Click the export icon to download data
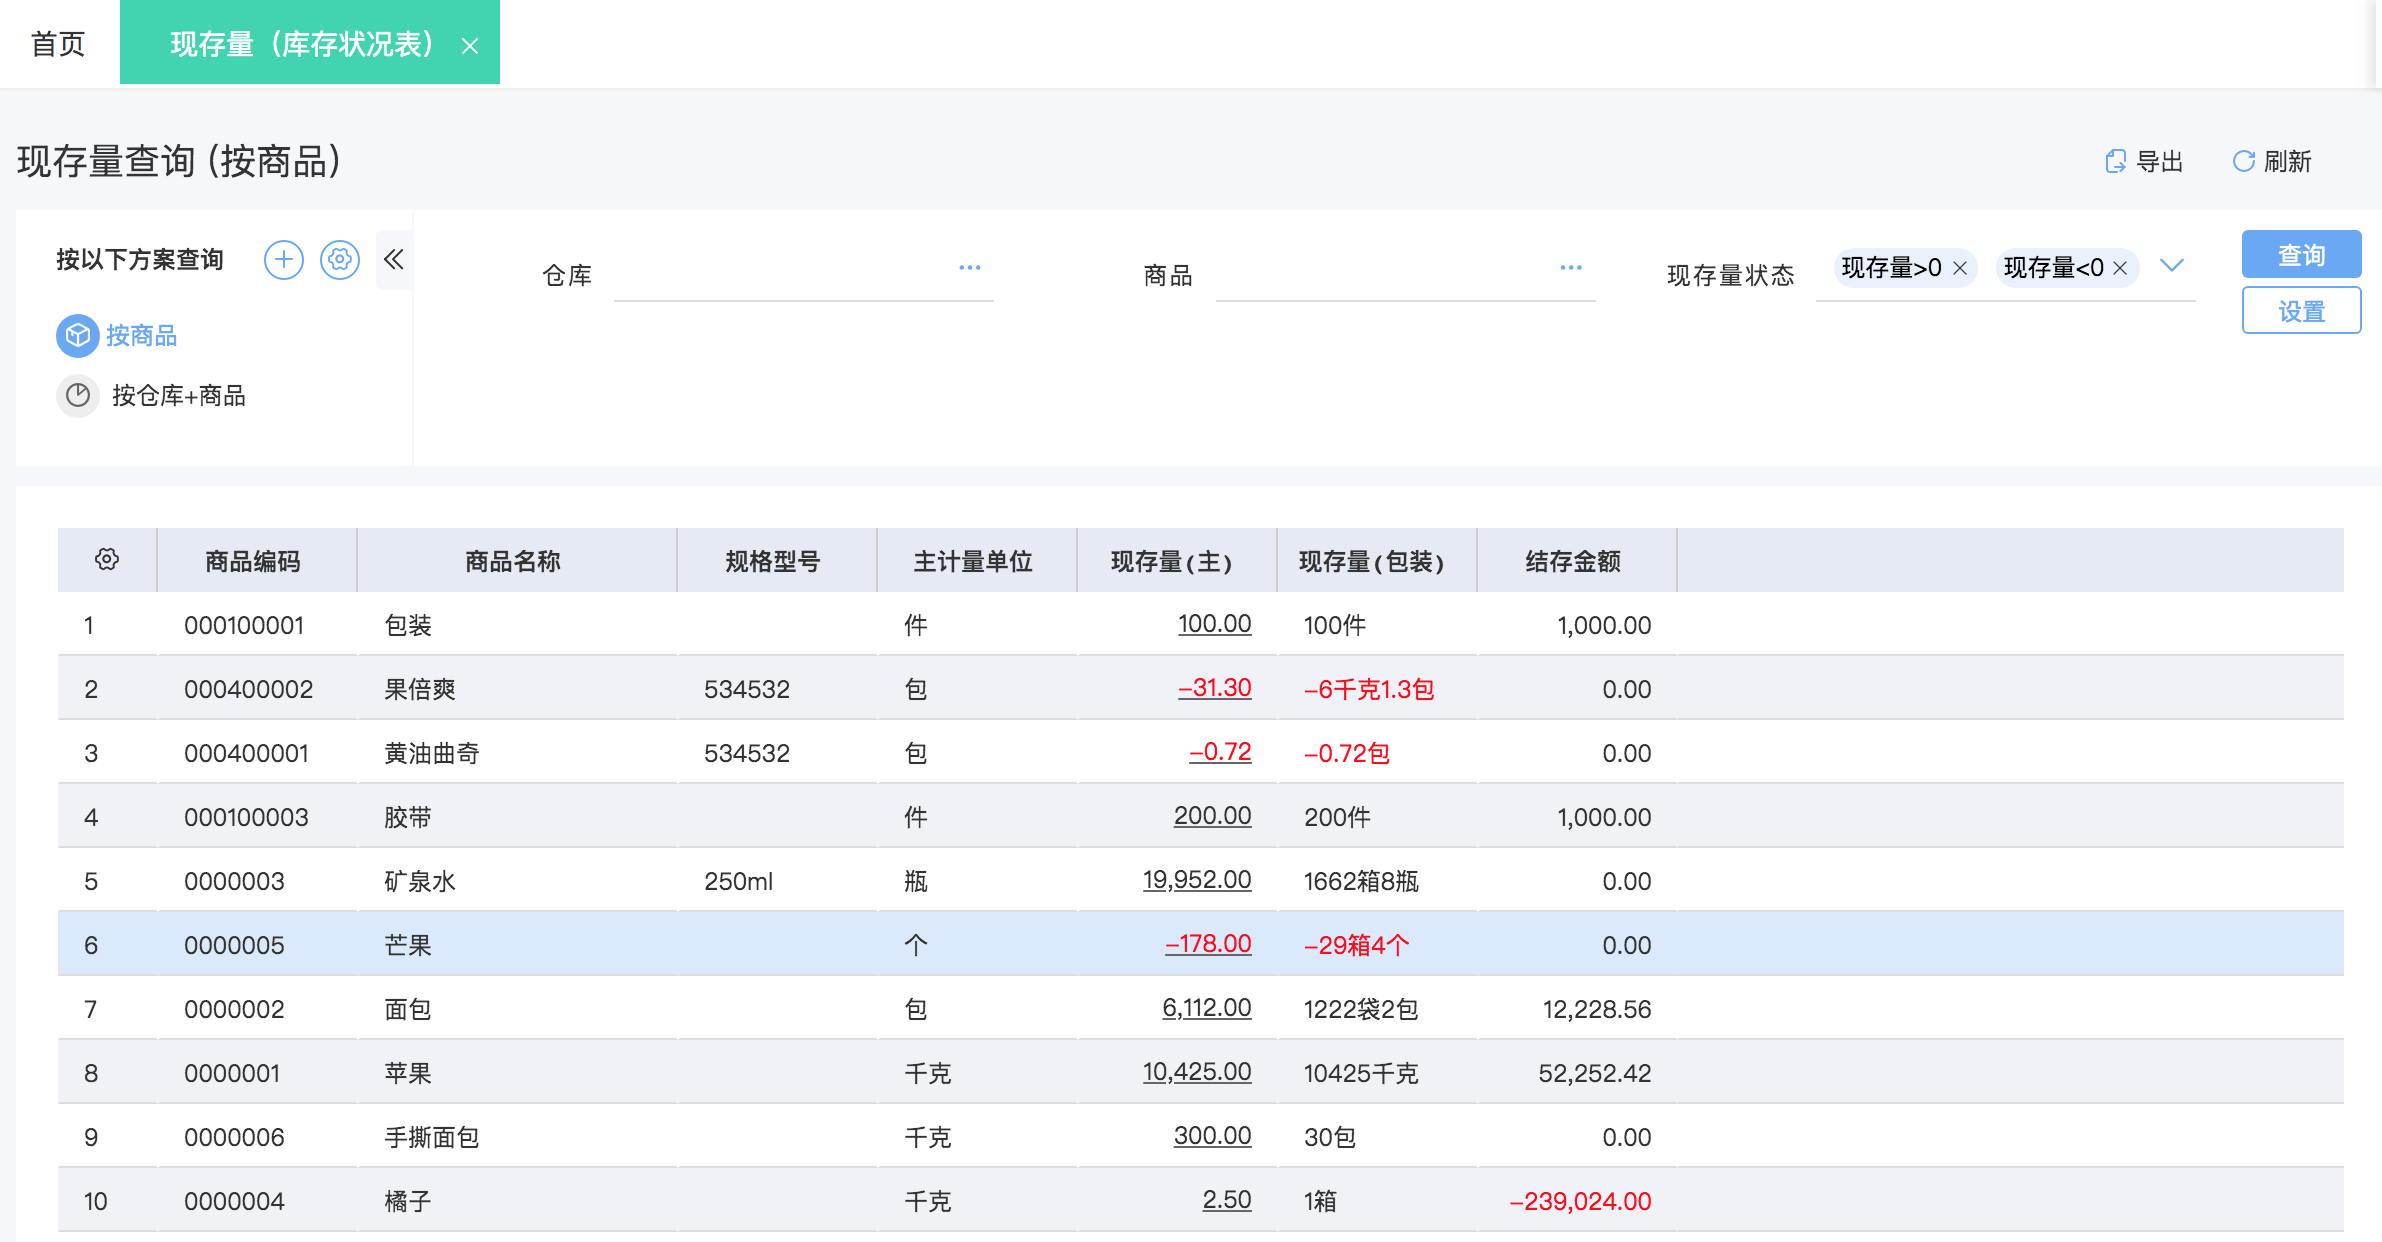 (2113, 161)
